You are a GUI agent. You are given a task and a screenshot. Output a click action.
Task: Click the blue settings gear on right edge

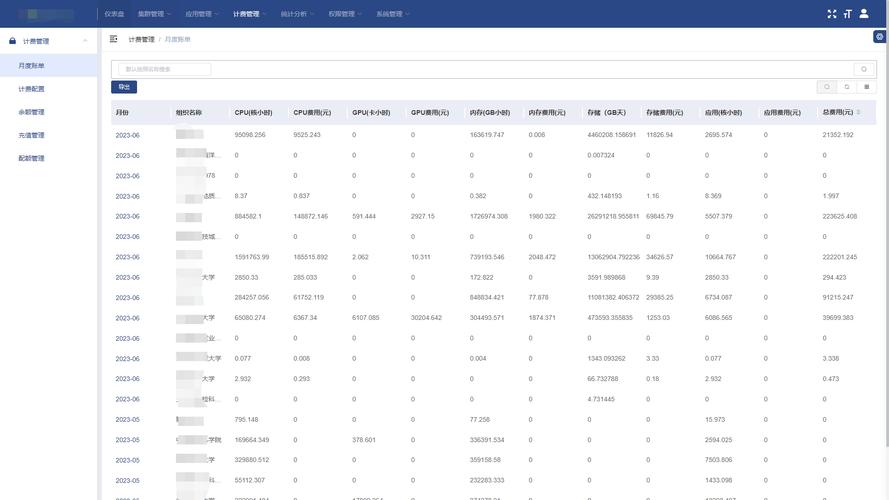coord(880,37)
